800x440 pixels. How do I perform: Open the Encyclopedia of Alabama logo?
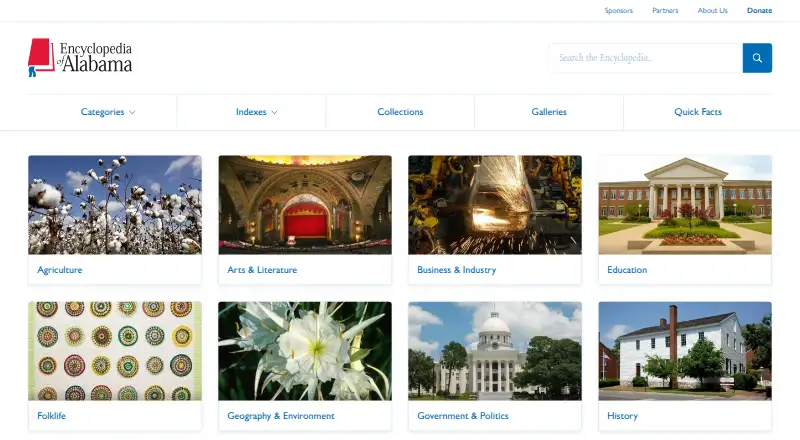(x=80, y=57)
